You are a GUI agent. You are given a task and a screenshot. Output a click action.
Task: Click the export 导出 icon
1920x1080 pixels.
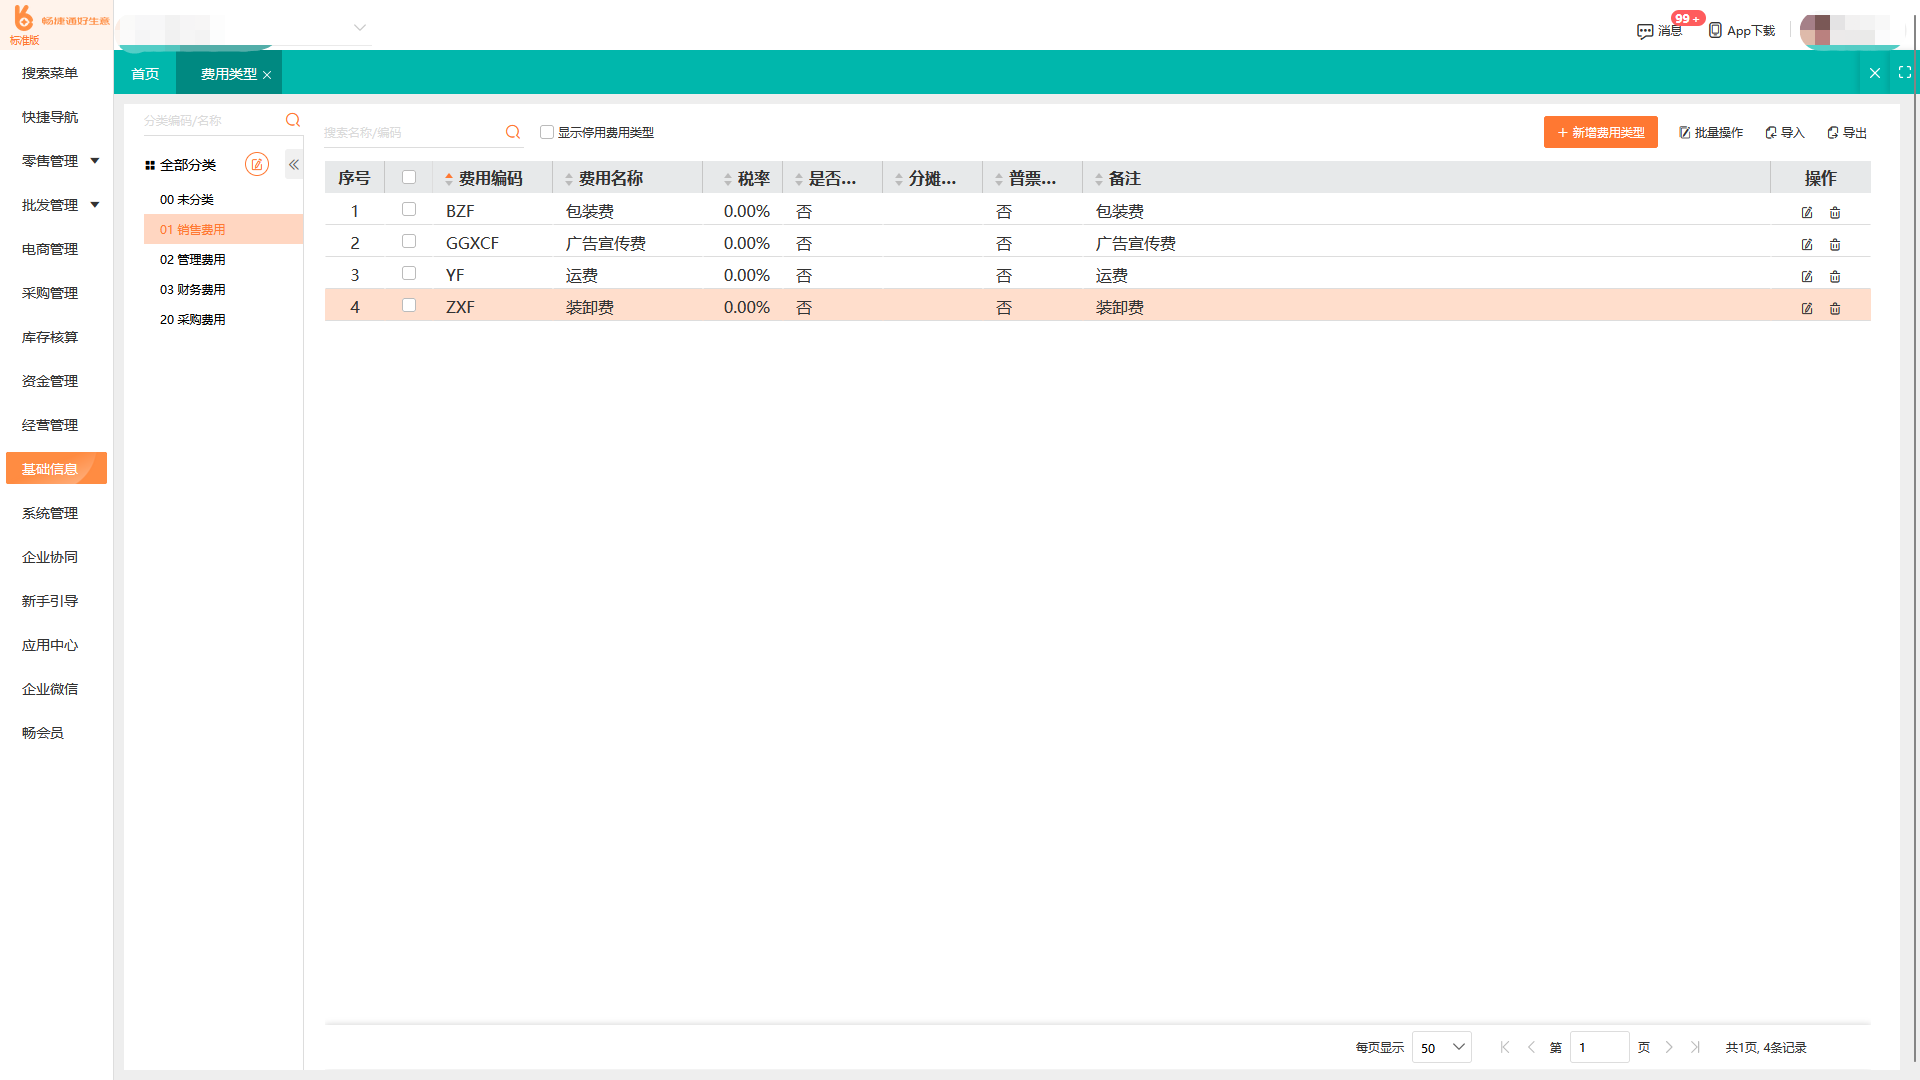click(1846, 131)
